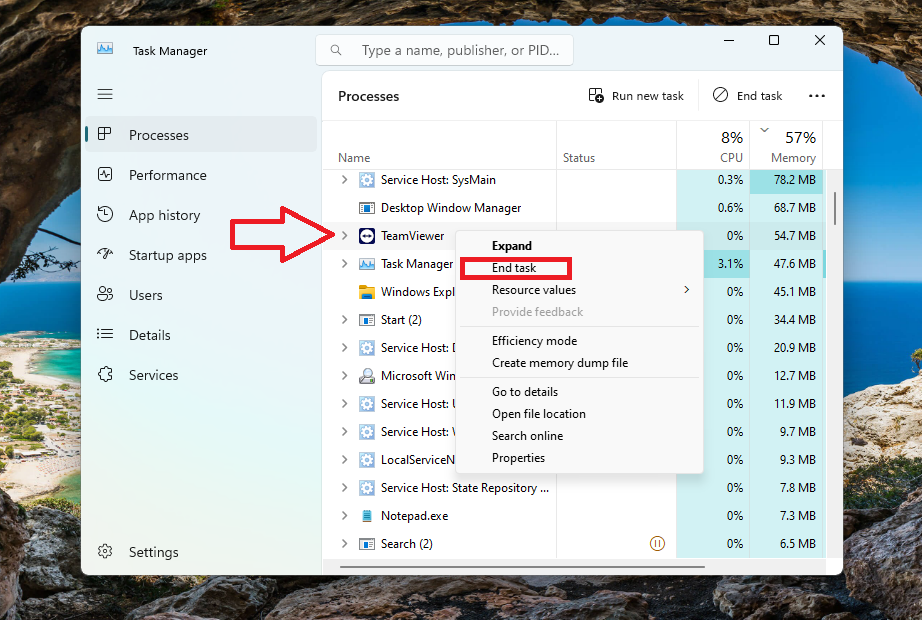The image size is (922, 620).
Task: Click the Run new task icon
Action: (x=596, y=95)
